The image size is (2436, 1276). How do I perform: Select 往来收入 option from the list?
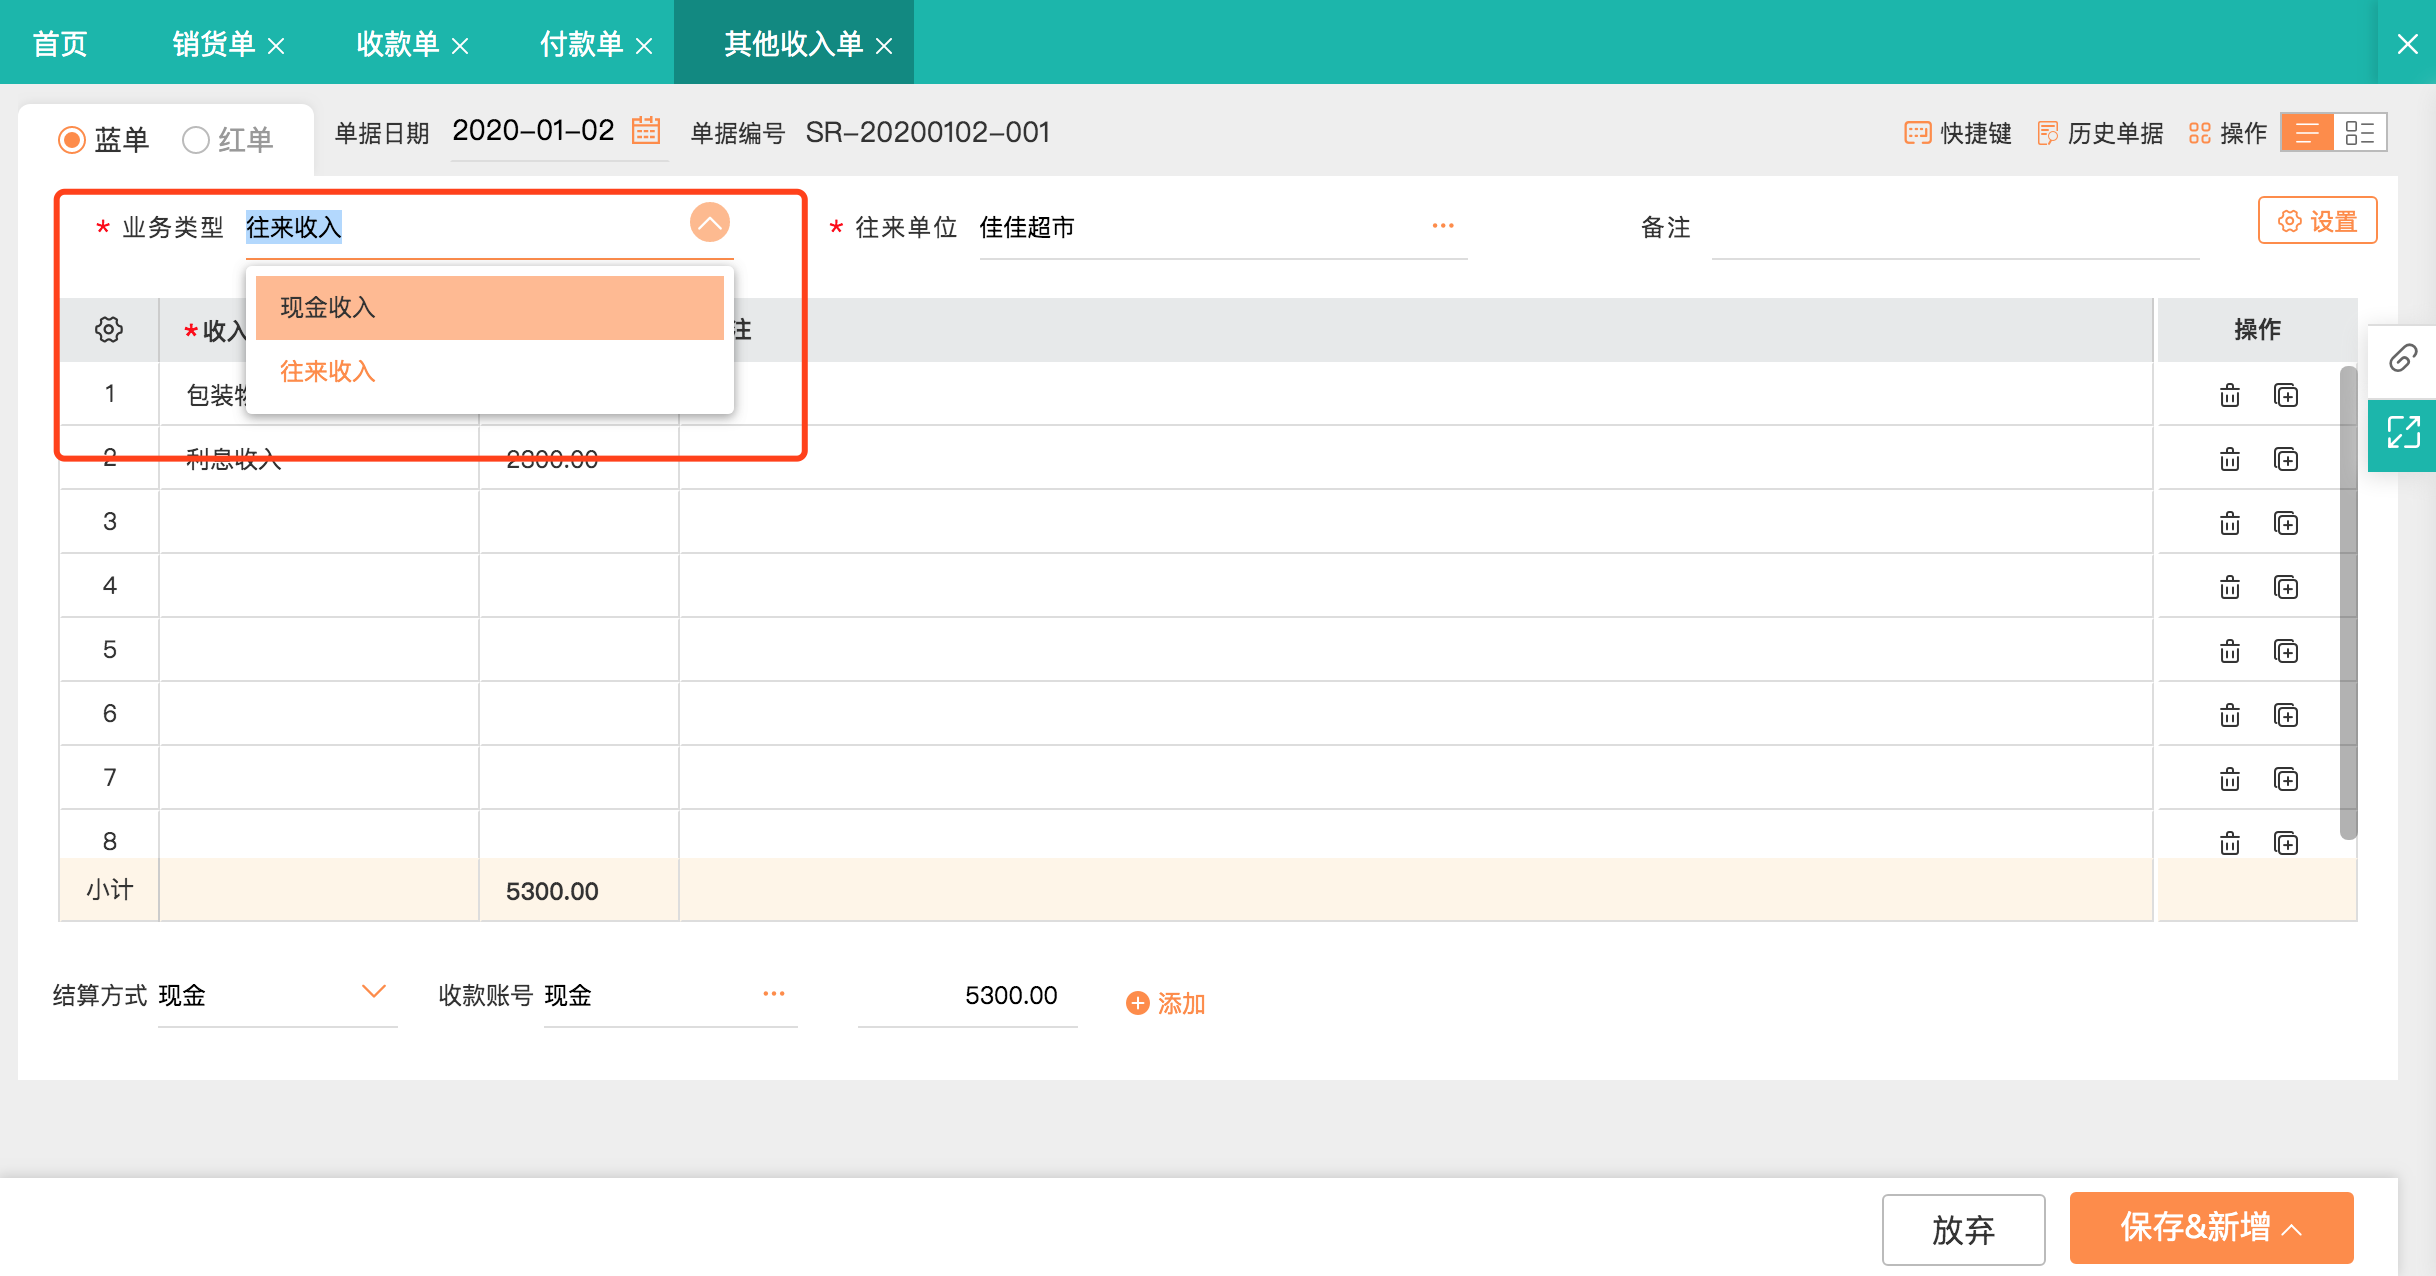tap(330, 371)
